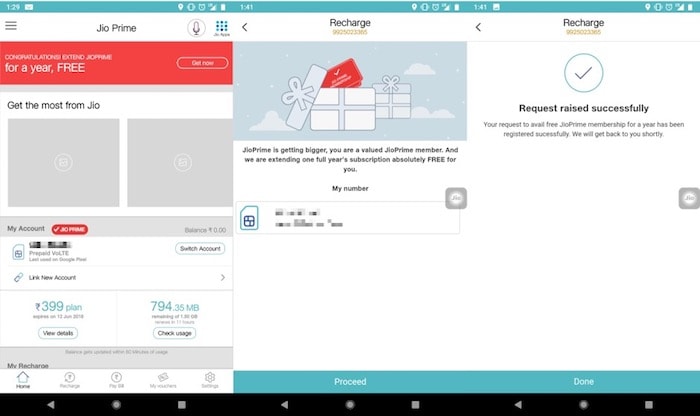
Task: Tap the JIO PRIME badge
Action: (70, 229)
